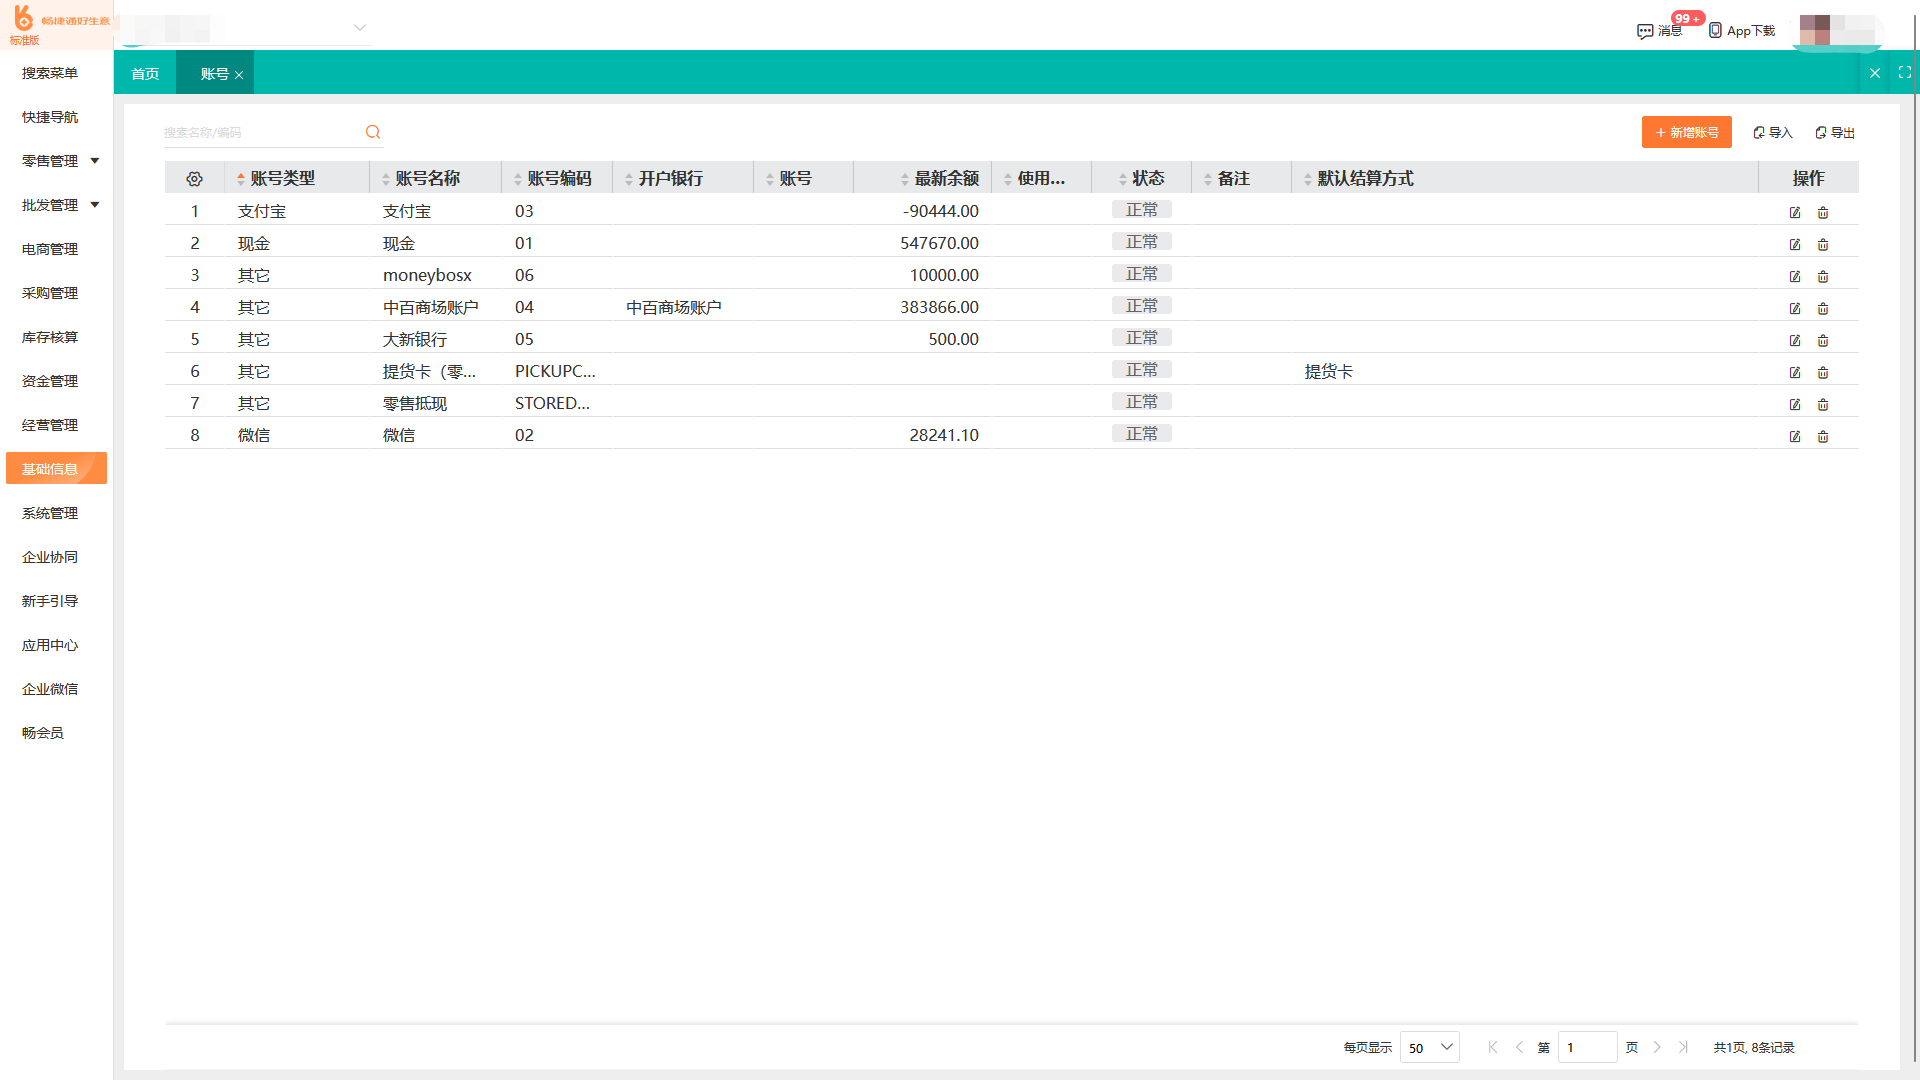
Task: Click the 导出 export icon button
Action: (1838, 132)
